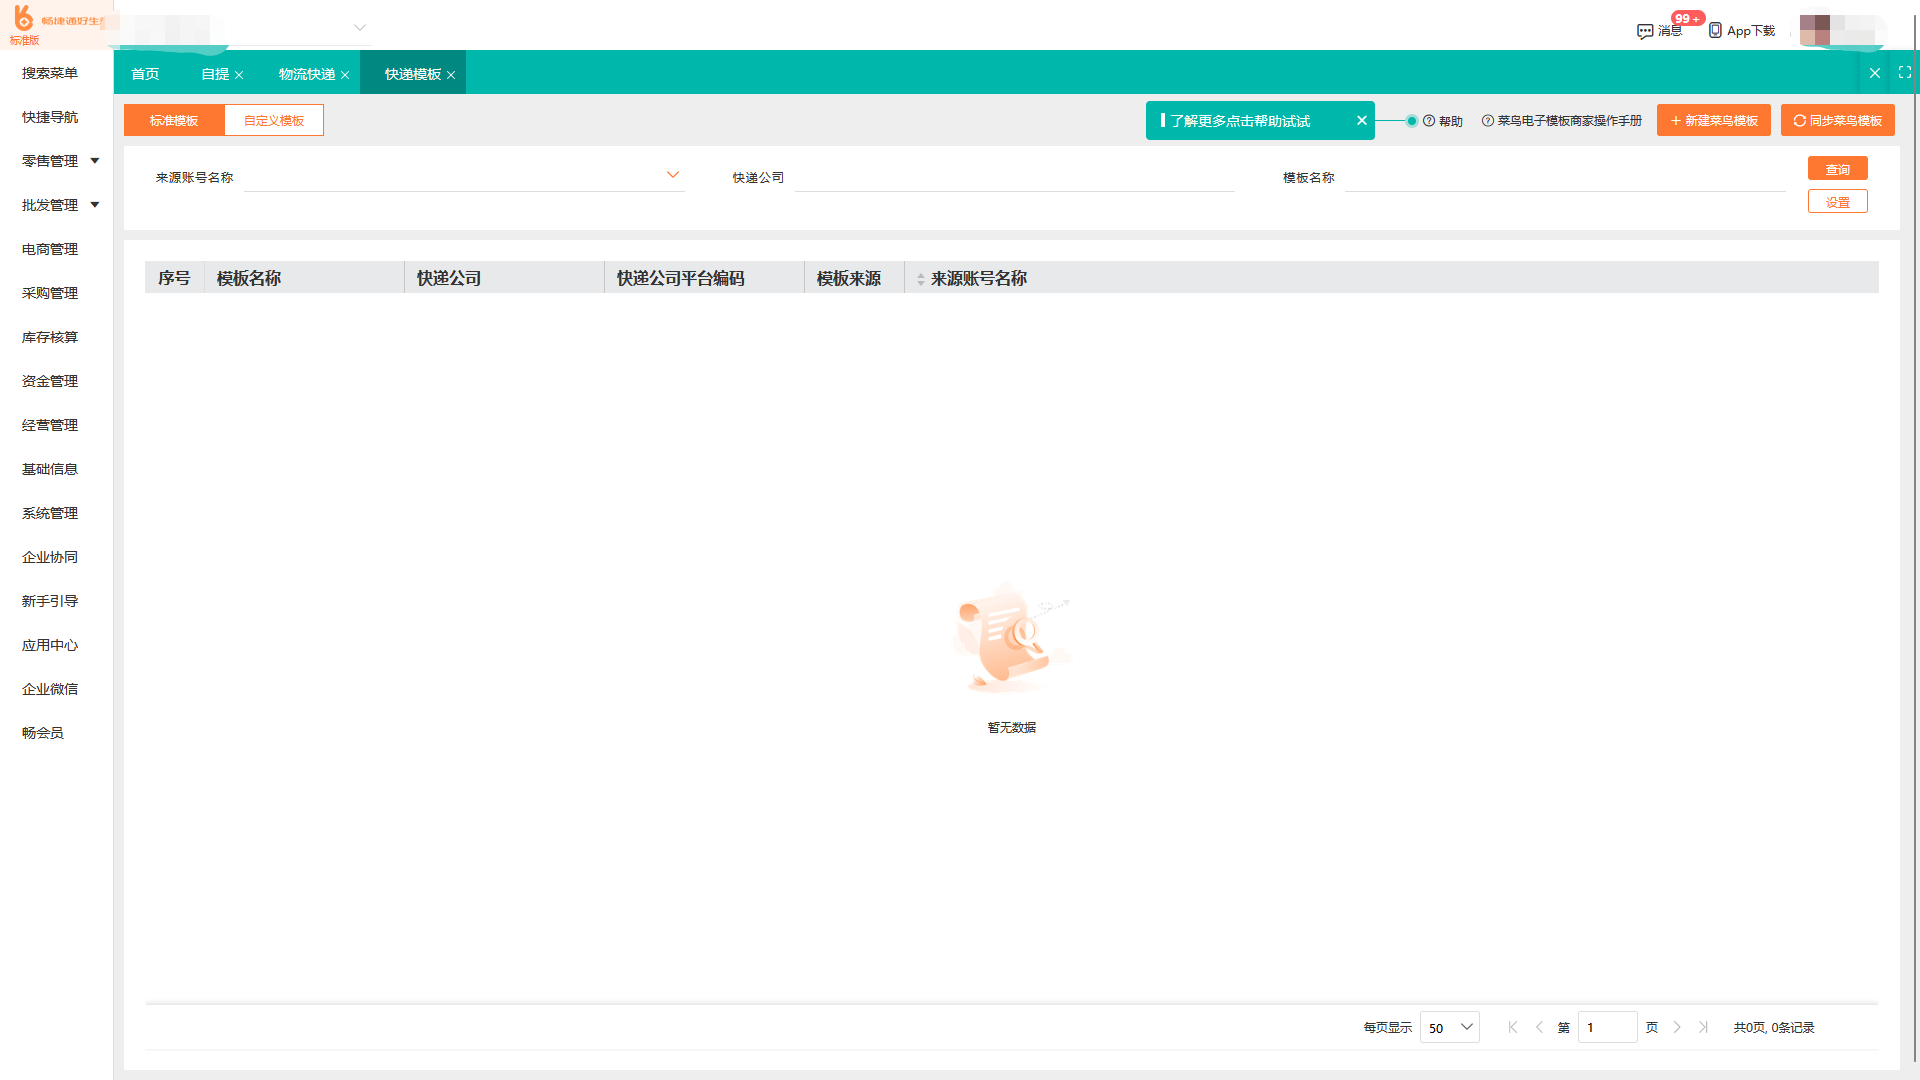The width and height of the screenshot is (1920, 1080).
Task: Select 自定义模板 tab
Action: [x=273, y=121]
